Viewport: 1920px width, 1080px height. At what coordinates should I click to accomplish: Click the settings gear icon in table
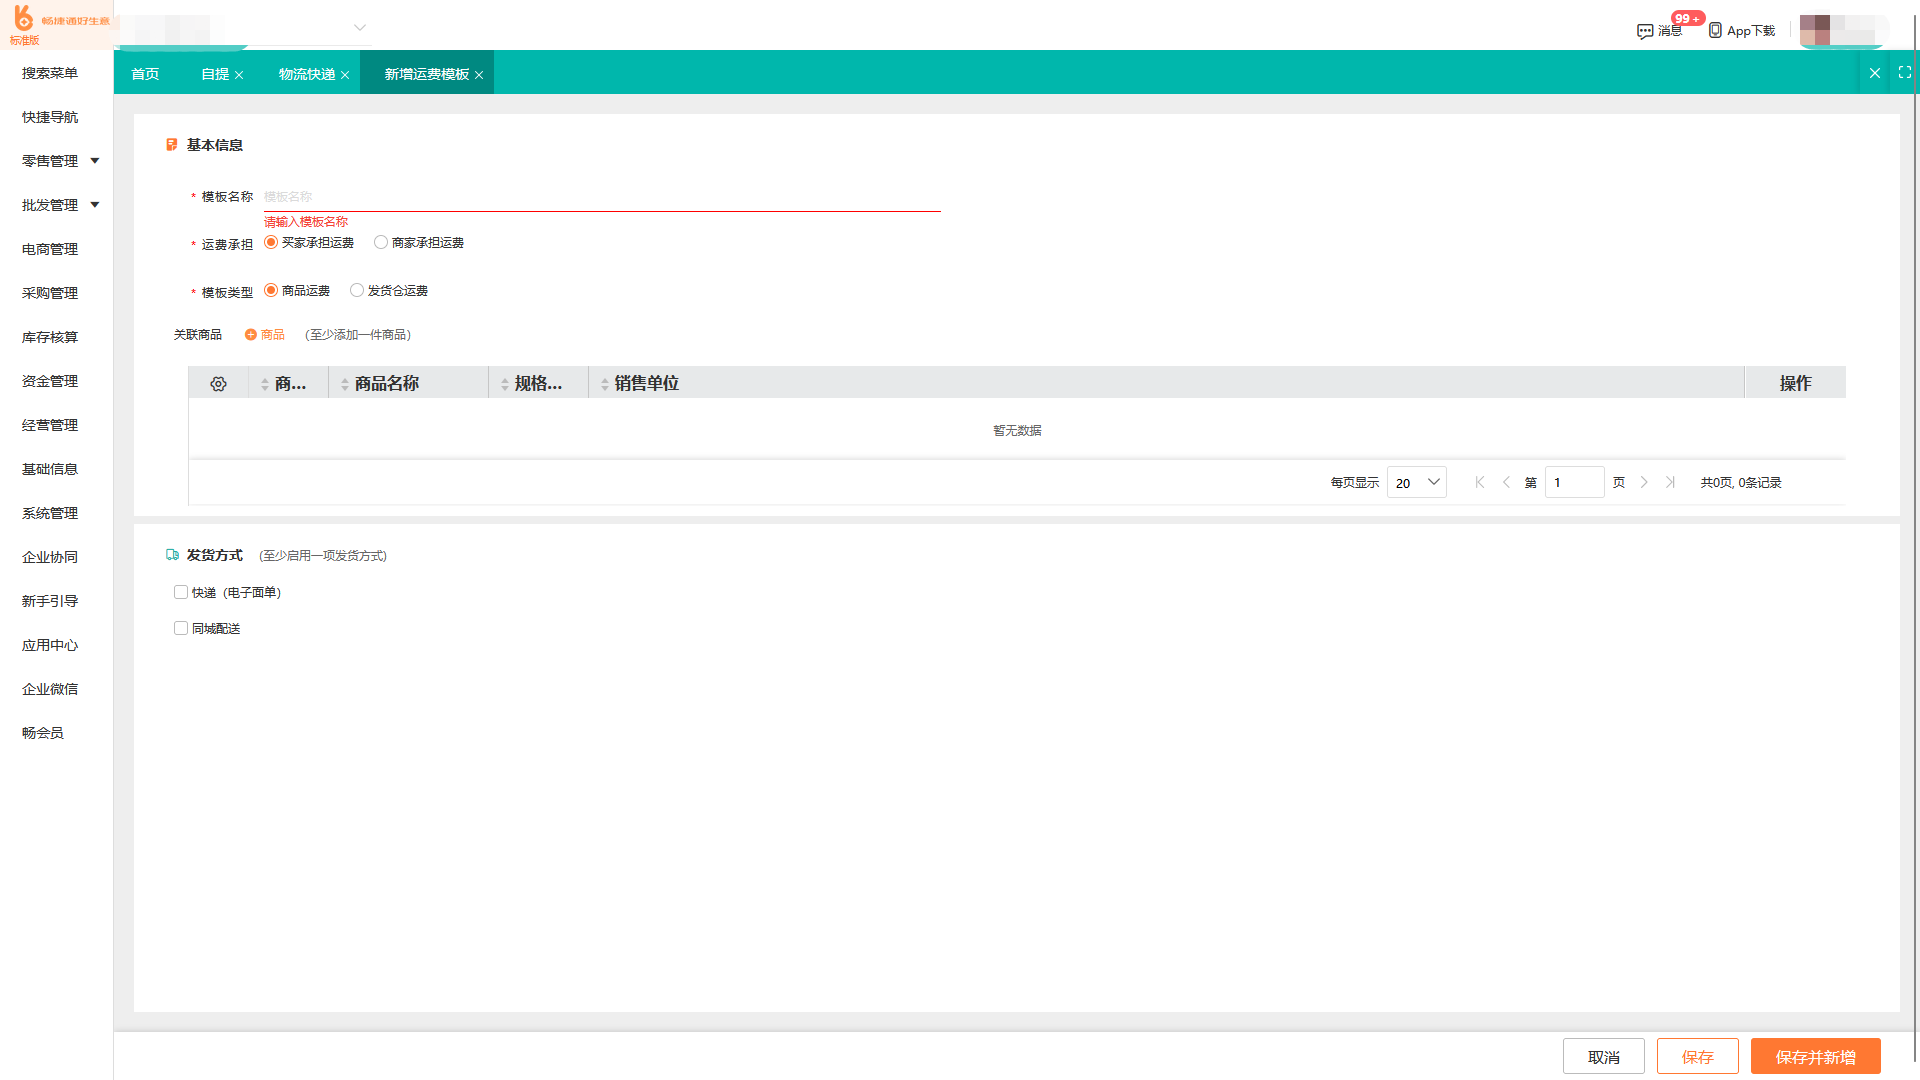click(218, 382)
